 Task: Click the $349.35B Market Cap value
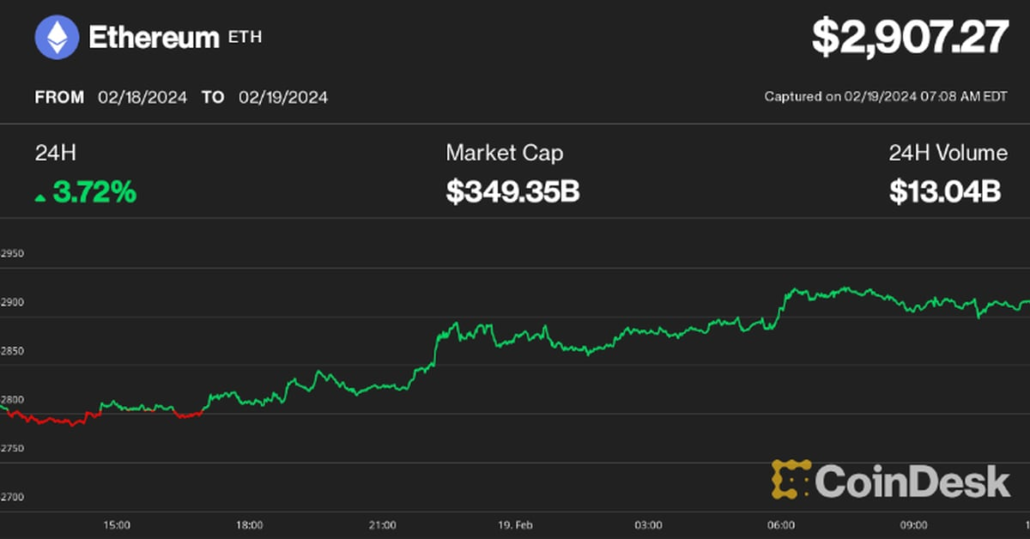click(512, 192)
